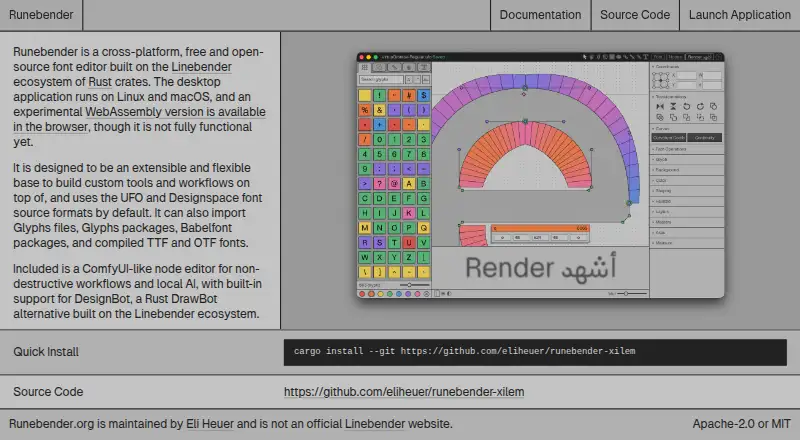Select the text tool T icon in title bar
This screenshot has width=800, height=440.
[x=645, y=57]
